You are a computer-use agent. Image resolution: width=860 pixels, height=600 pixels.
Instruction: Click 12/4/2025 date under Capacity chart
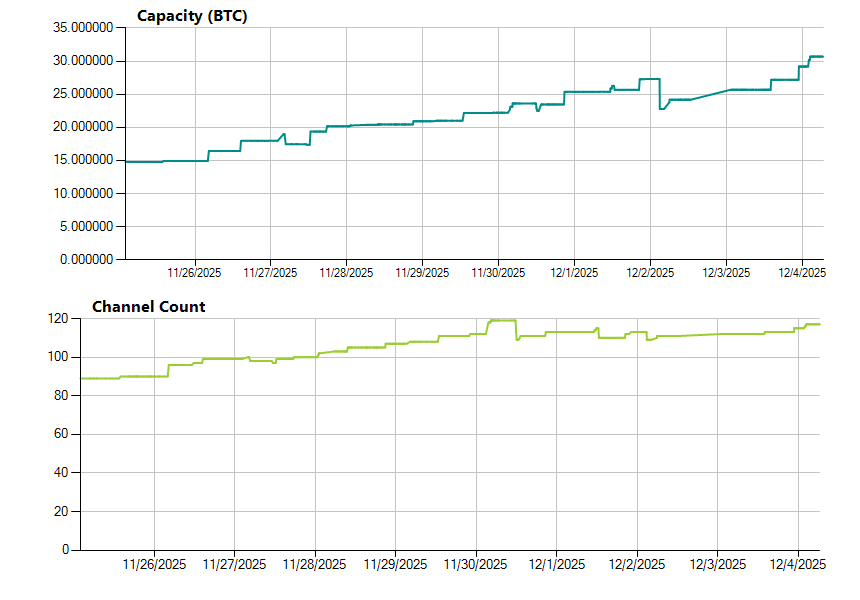tap(802, 273)
